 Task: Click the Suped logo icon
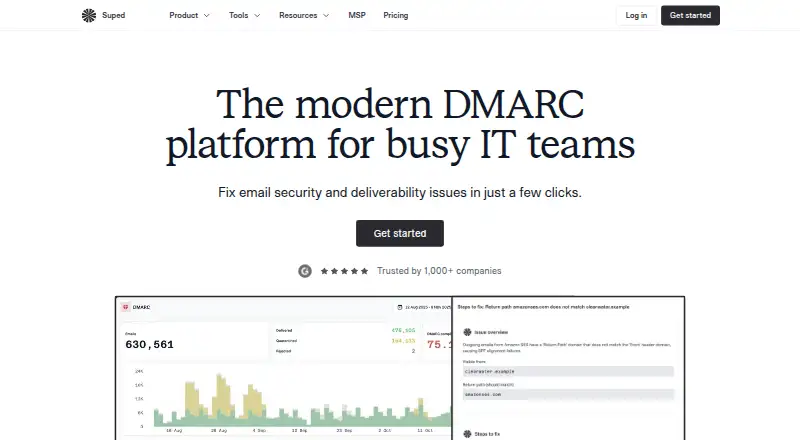(89, 15)
